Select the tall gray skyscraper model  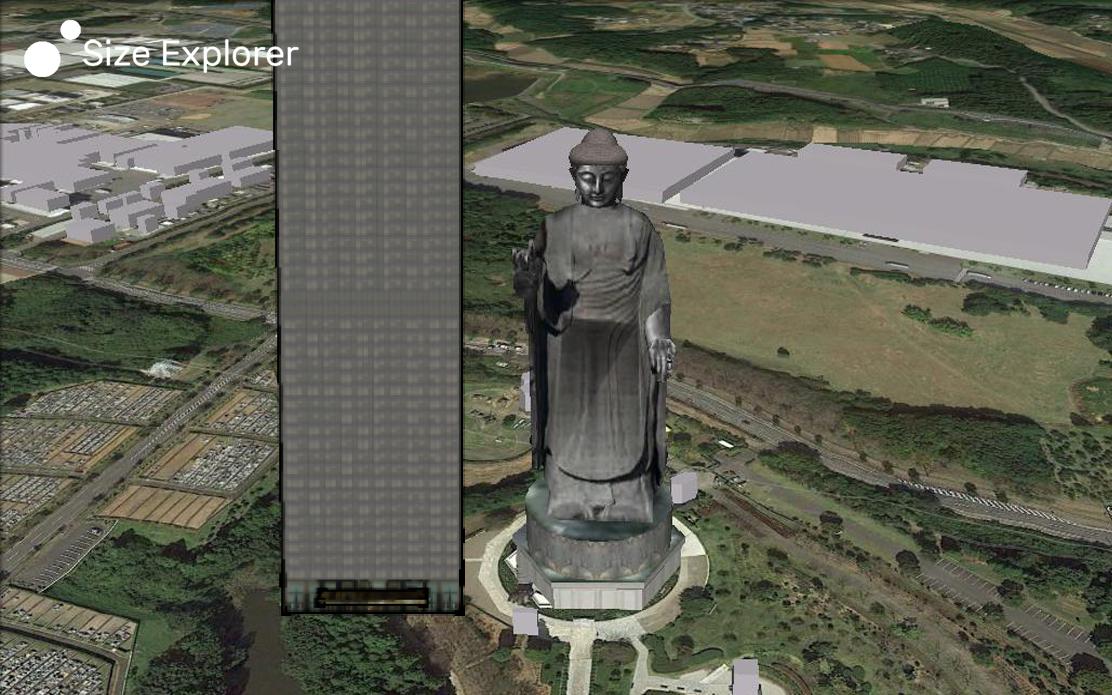pyautogui.click(x=368, y=300)
